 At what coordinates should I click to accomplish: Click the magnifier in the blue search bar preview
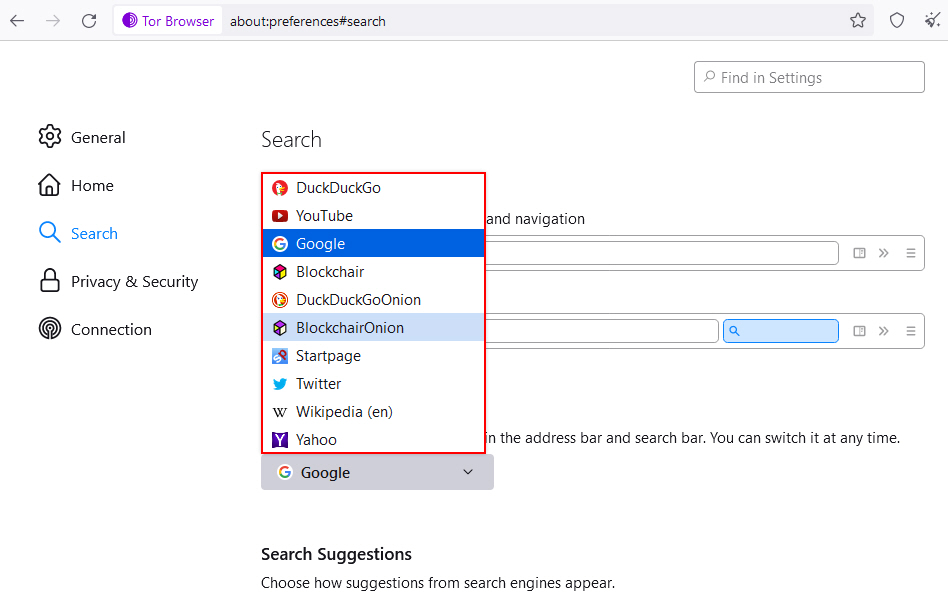(734, 331)
